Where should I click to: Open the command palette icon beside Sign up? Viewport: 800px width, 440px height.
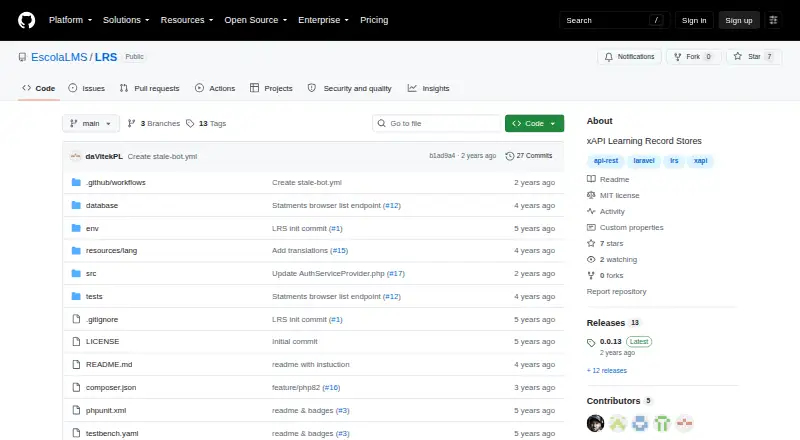tap(773, 20)
